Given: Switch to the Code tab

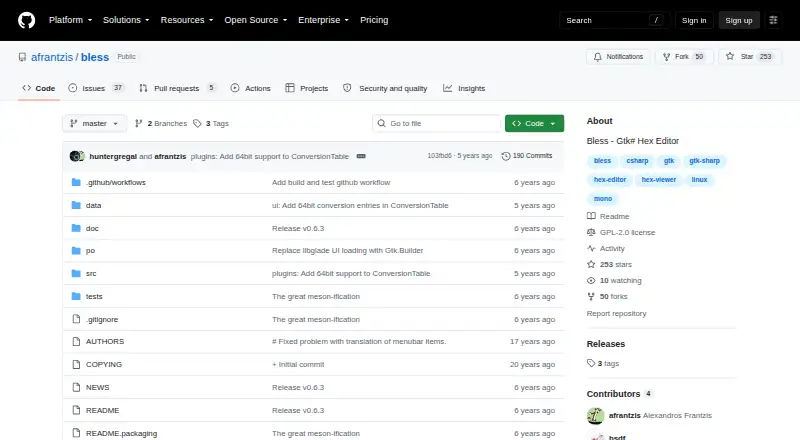Looking at the screenshot, I should click(39, 88).
